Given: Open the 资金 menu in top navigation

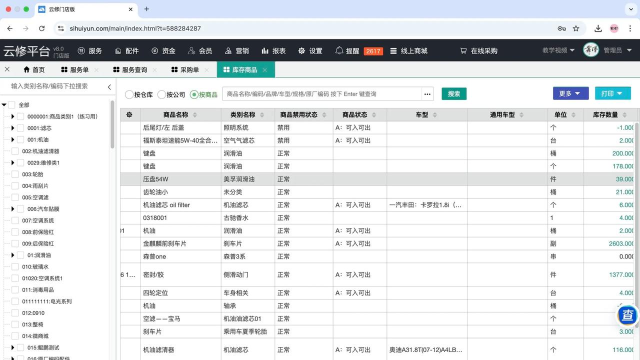Looking at the screenshot, I should [163, 51].
